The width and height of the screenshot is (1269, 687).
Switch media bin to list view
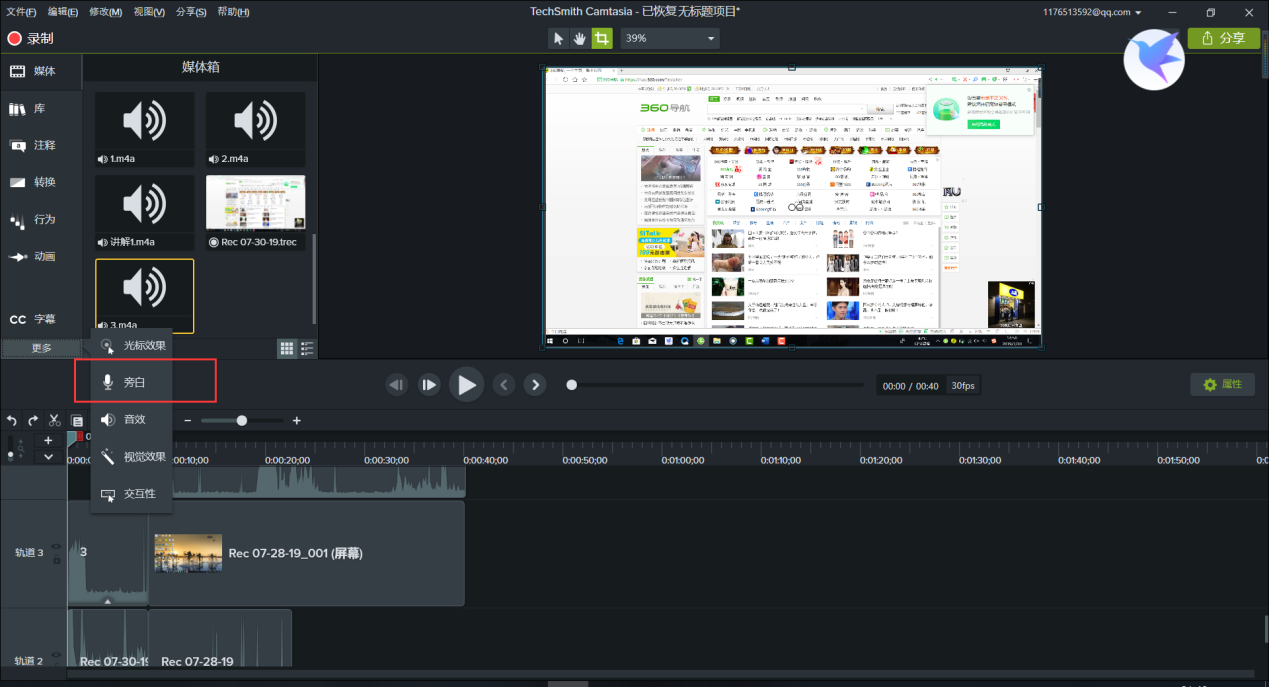307,348
